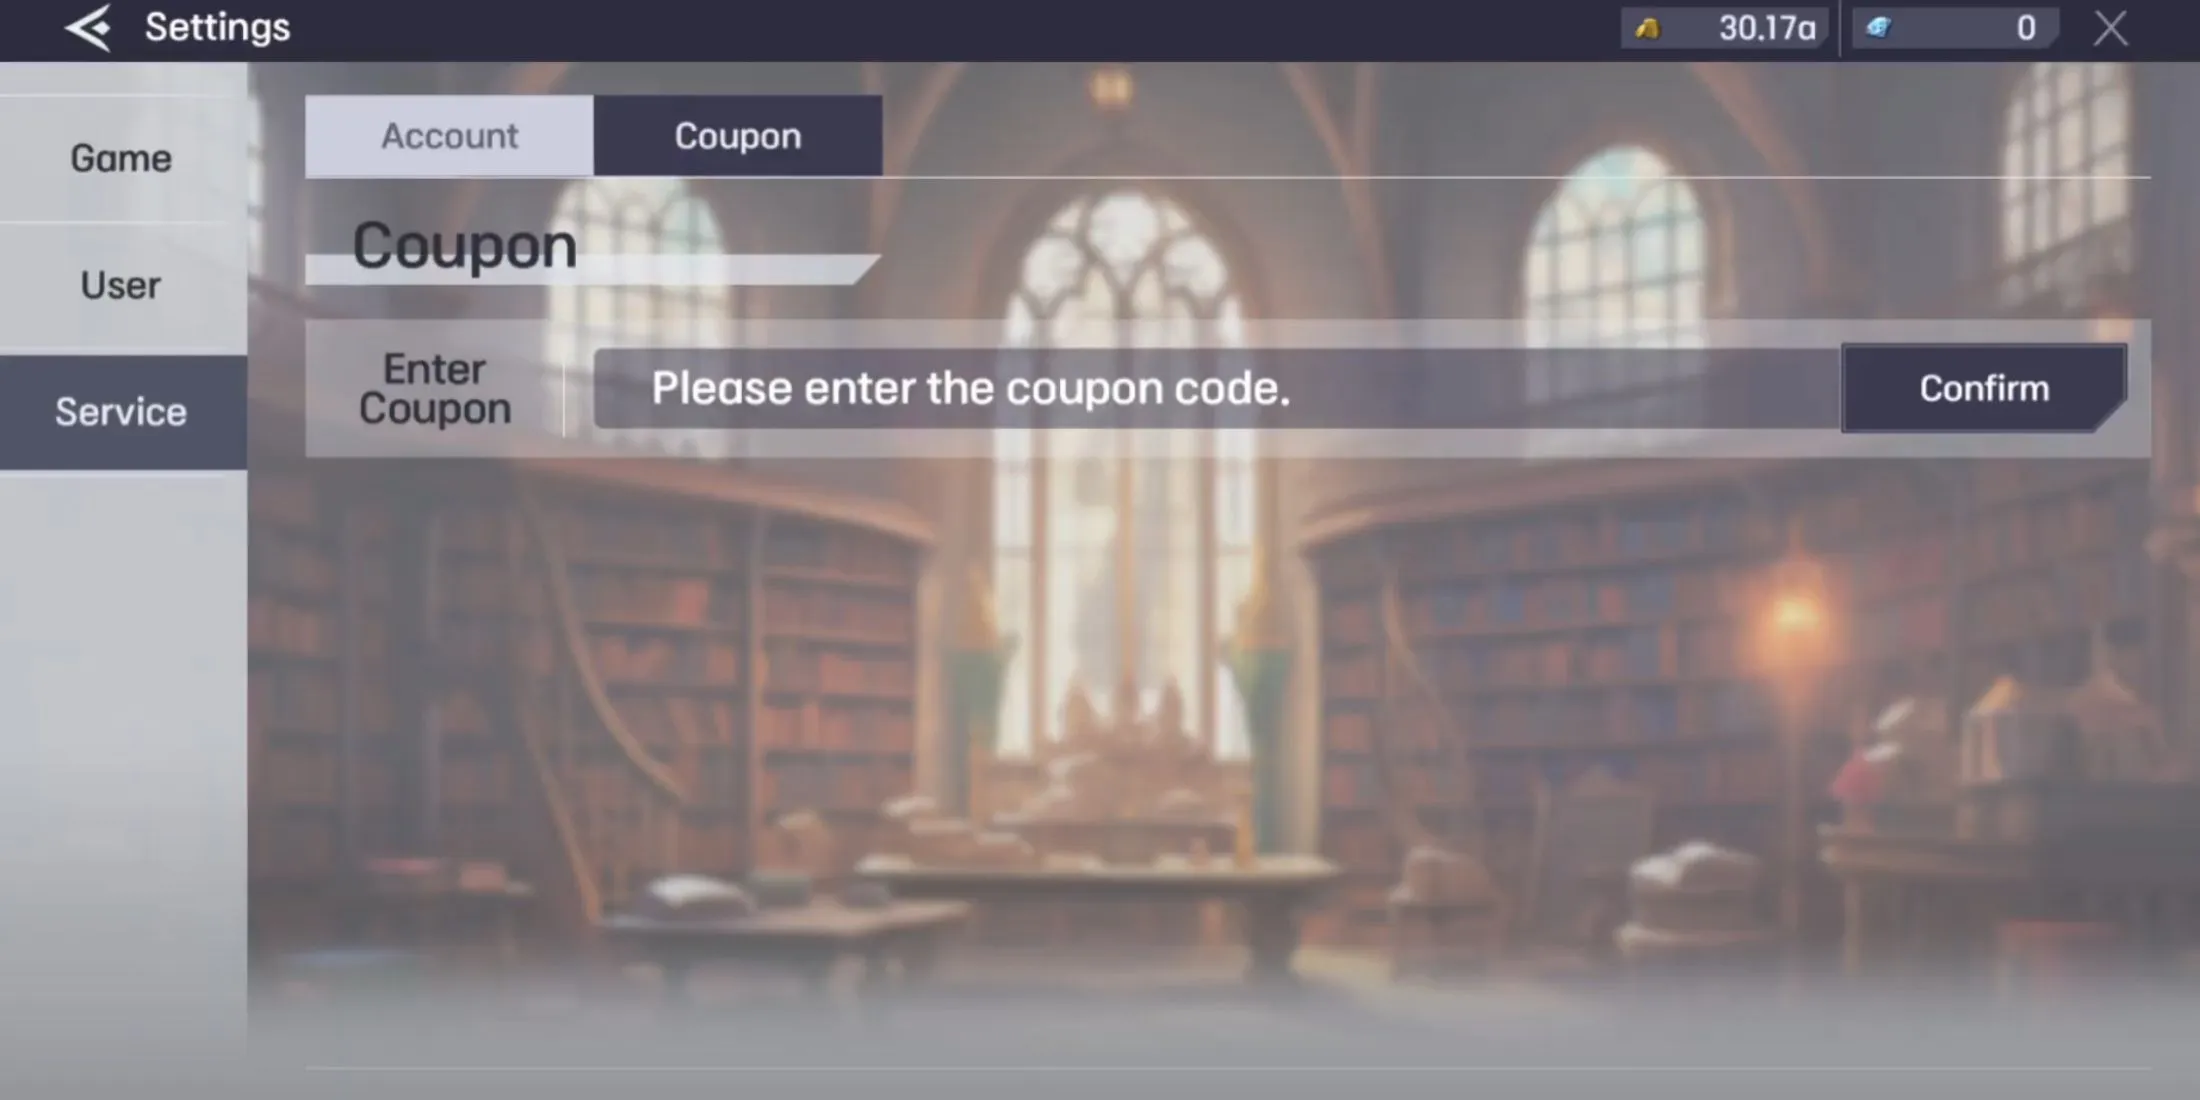This screenshot has width=2200, height=1100.
Task: Expand the User settings panel
Action: 121,283
